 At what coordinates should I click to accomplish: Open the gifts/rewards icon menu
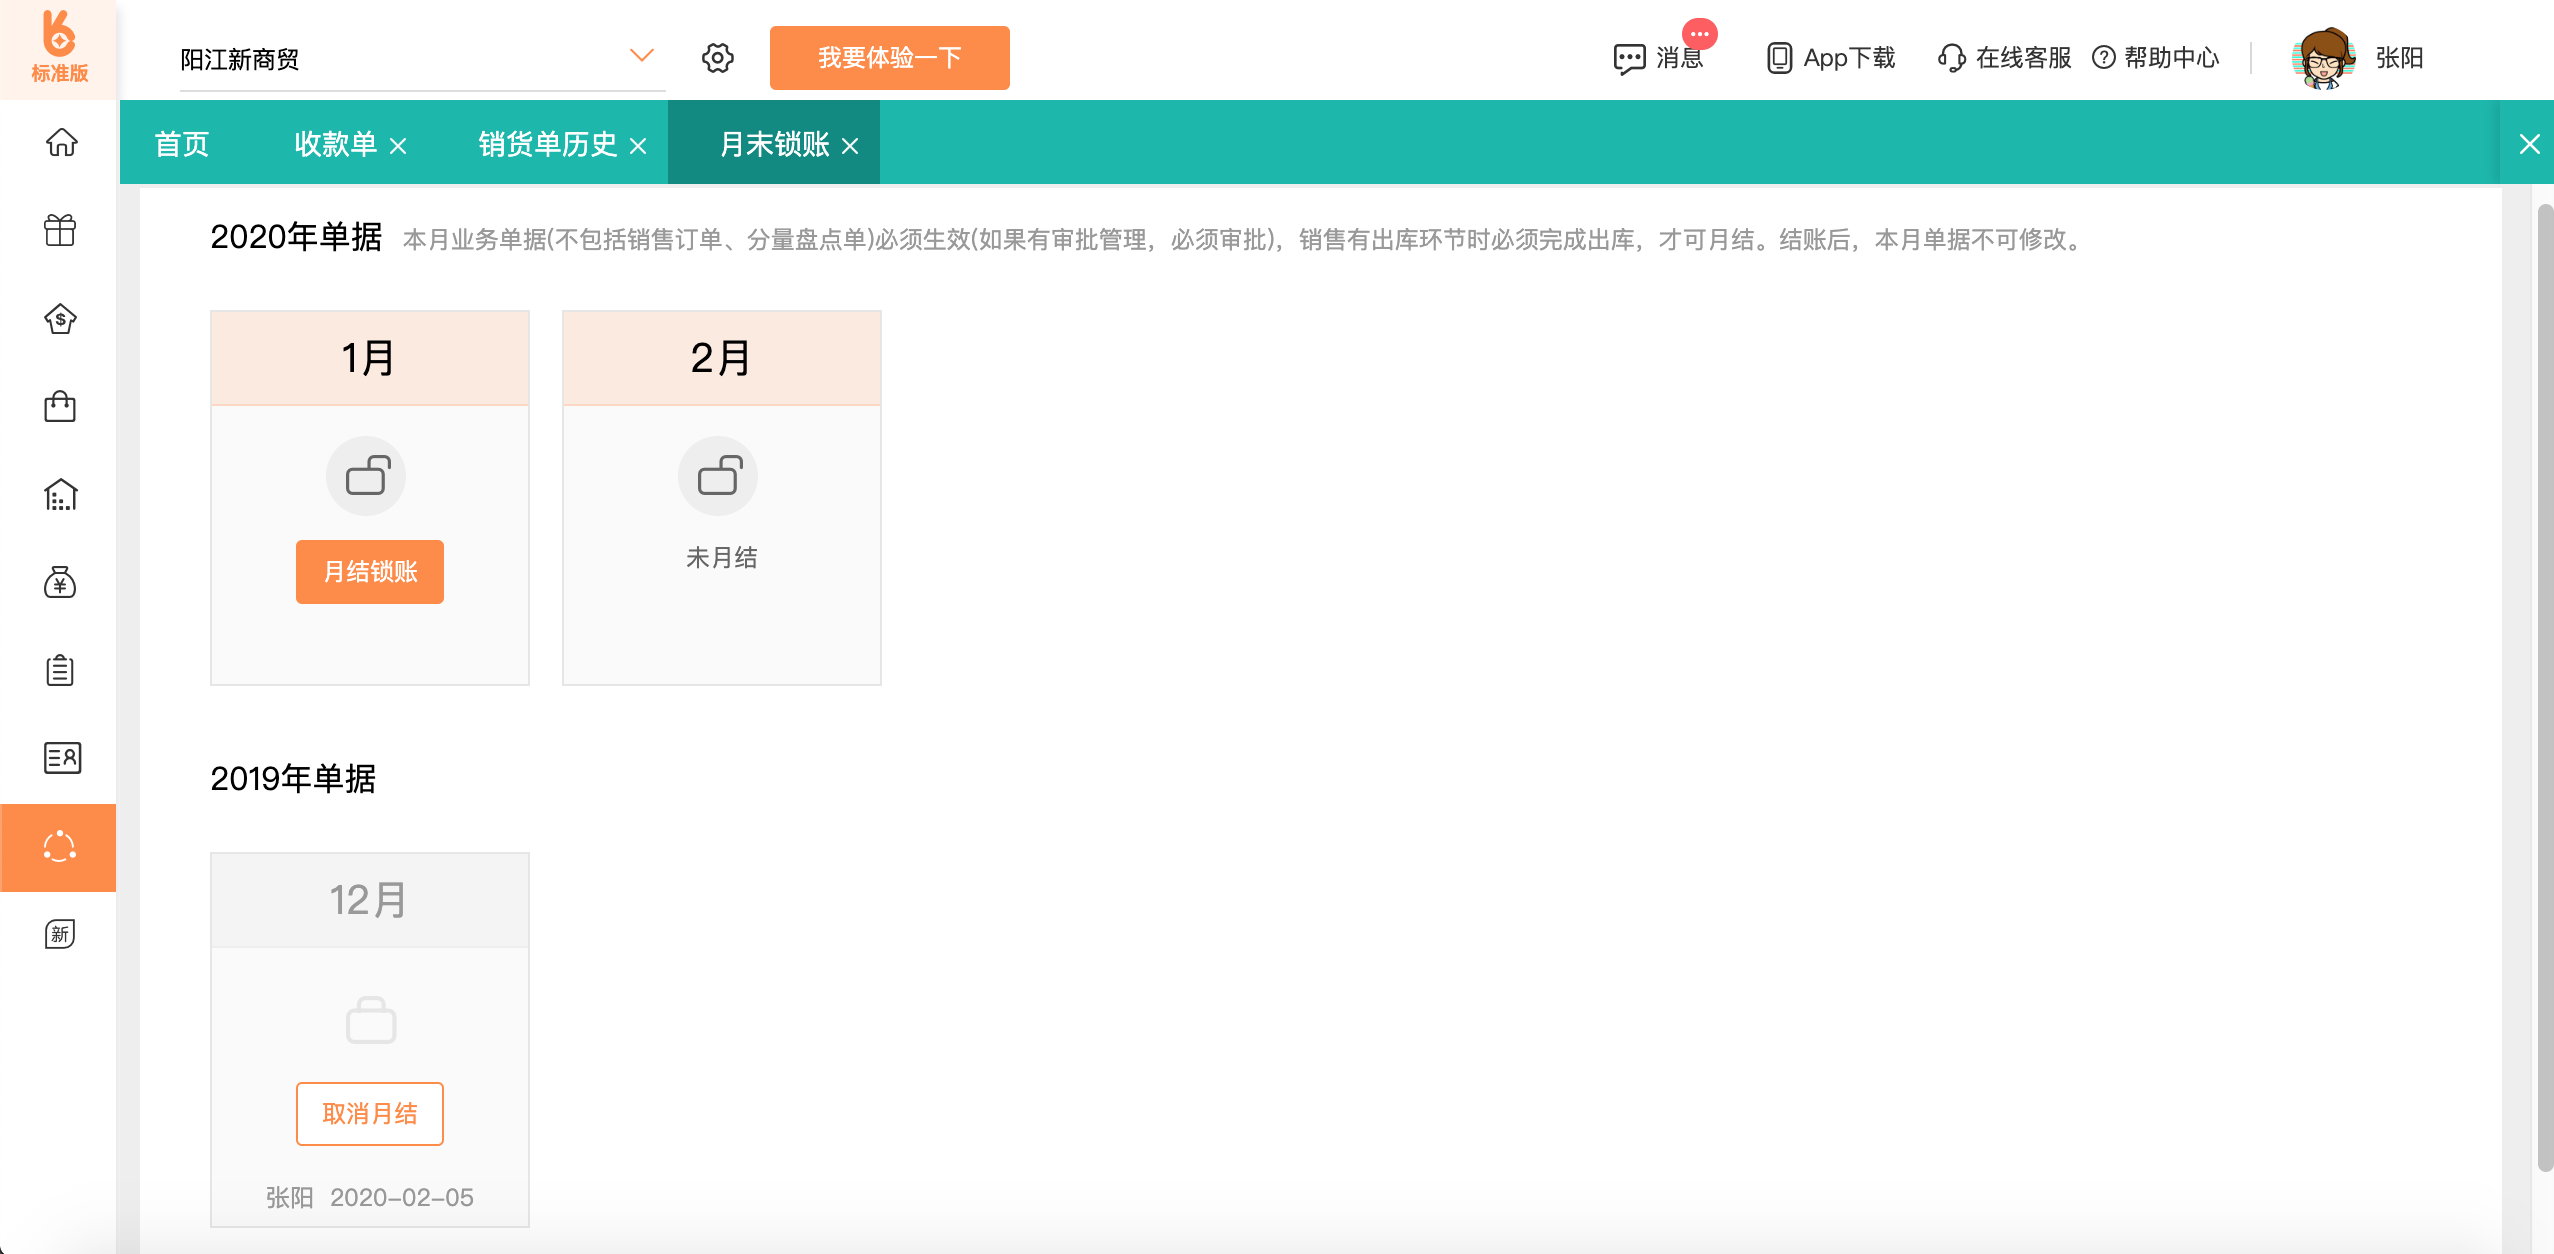click(60, 230)
